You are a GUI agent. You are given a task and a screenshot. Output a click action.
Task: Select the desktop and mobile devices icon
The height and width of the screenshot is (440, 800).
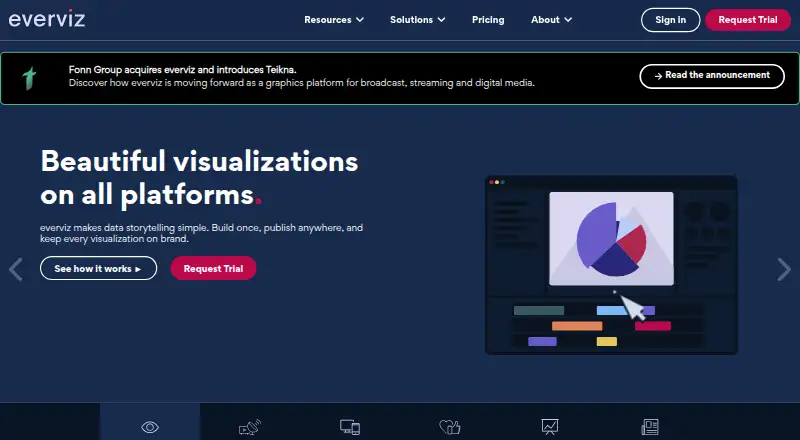pyautogui.click(x=350, y=427)
